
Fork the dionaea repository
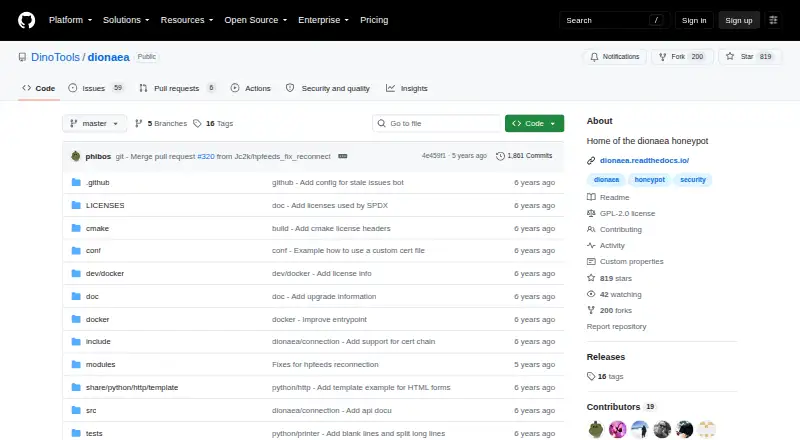pyautogui.click(x=681, y=57)
